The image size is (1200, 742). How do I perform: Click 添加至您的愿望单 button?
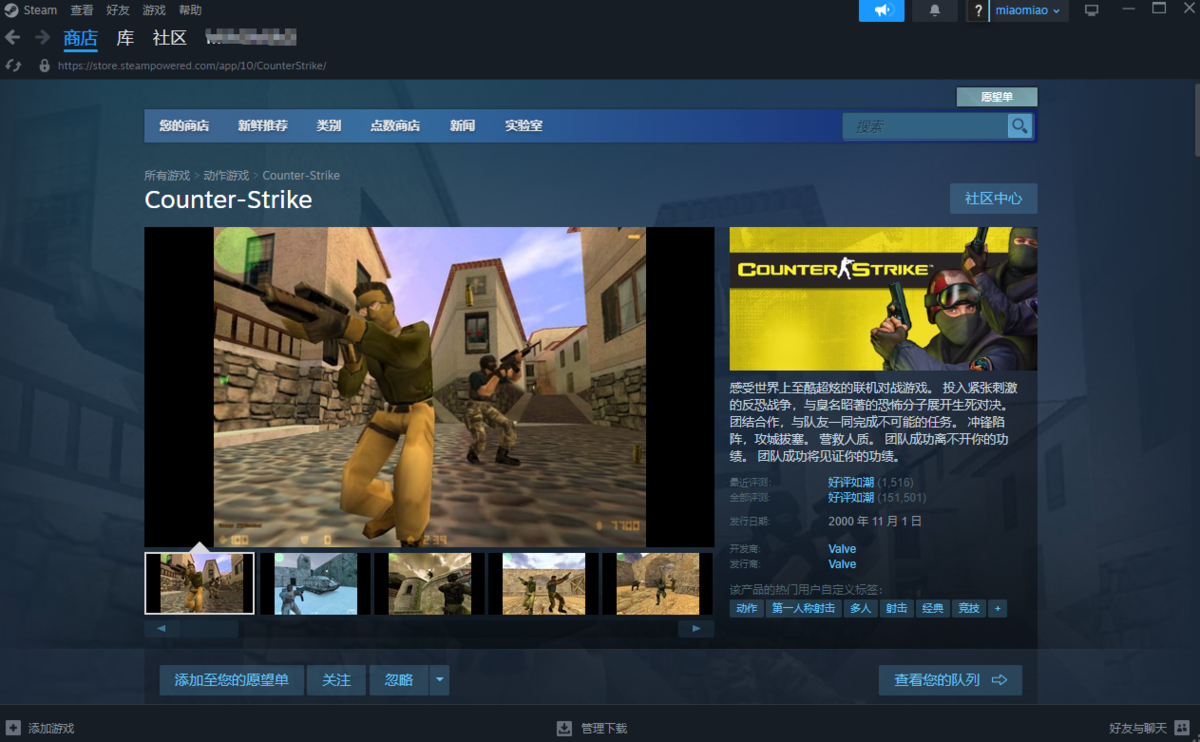tap(231, 680)
